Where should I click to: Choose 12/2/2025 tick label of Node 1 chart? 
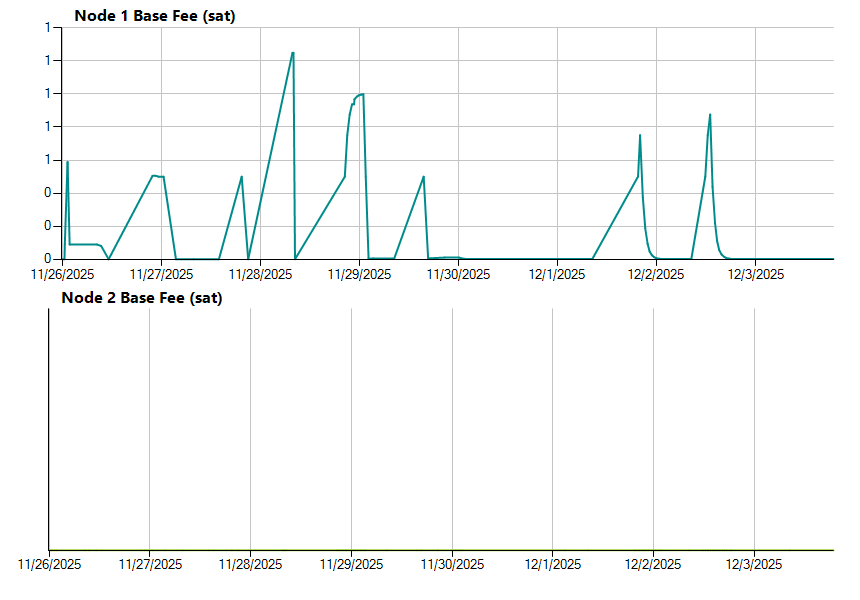656,274
